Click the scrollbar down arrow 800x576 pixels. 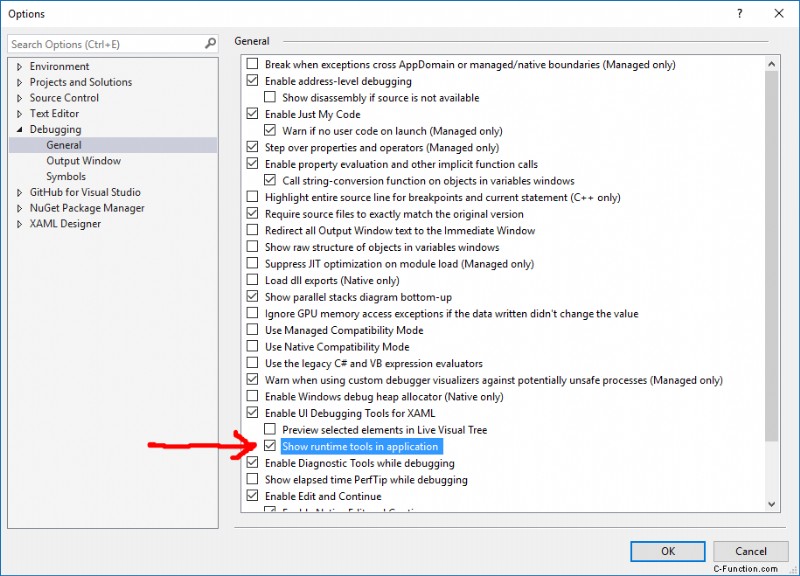click(771, 504)
